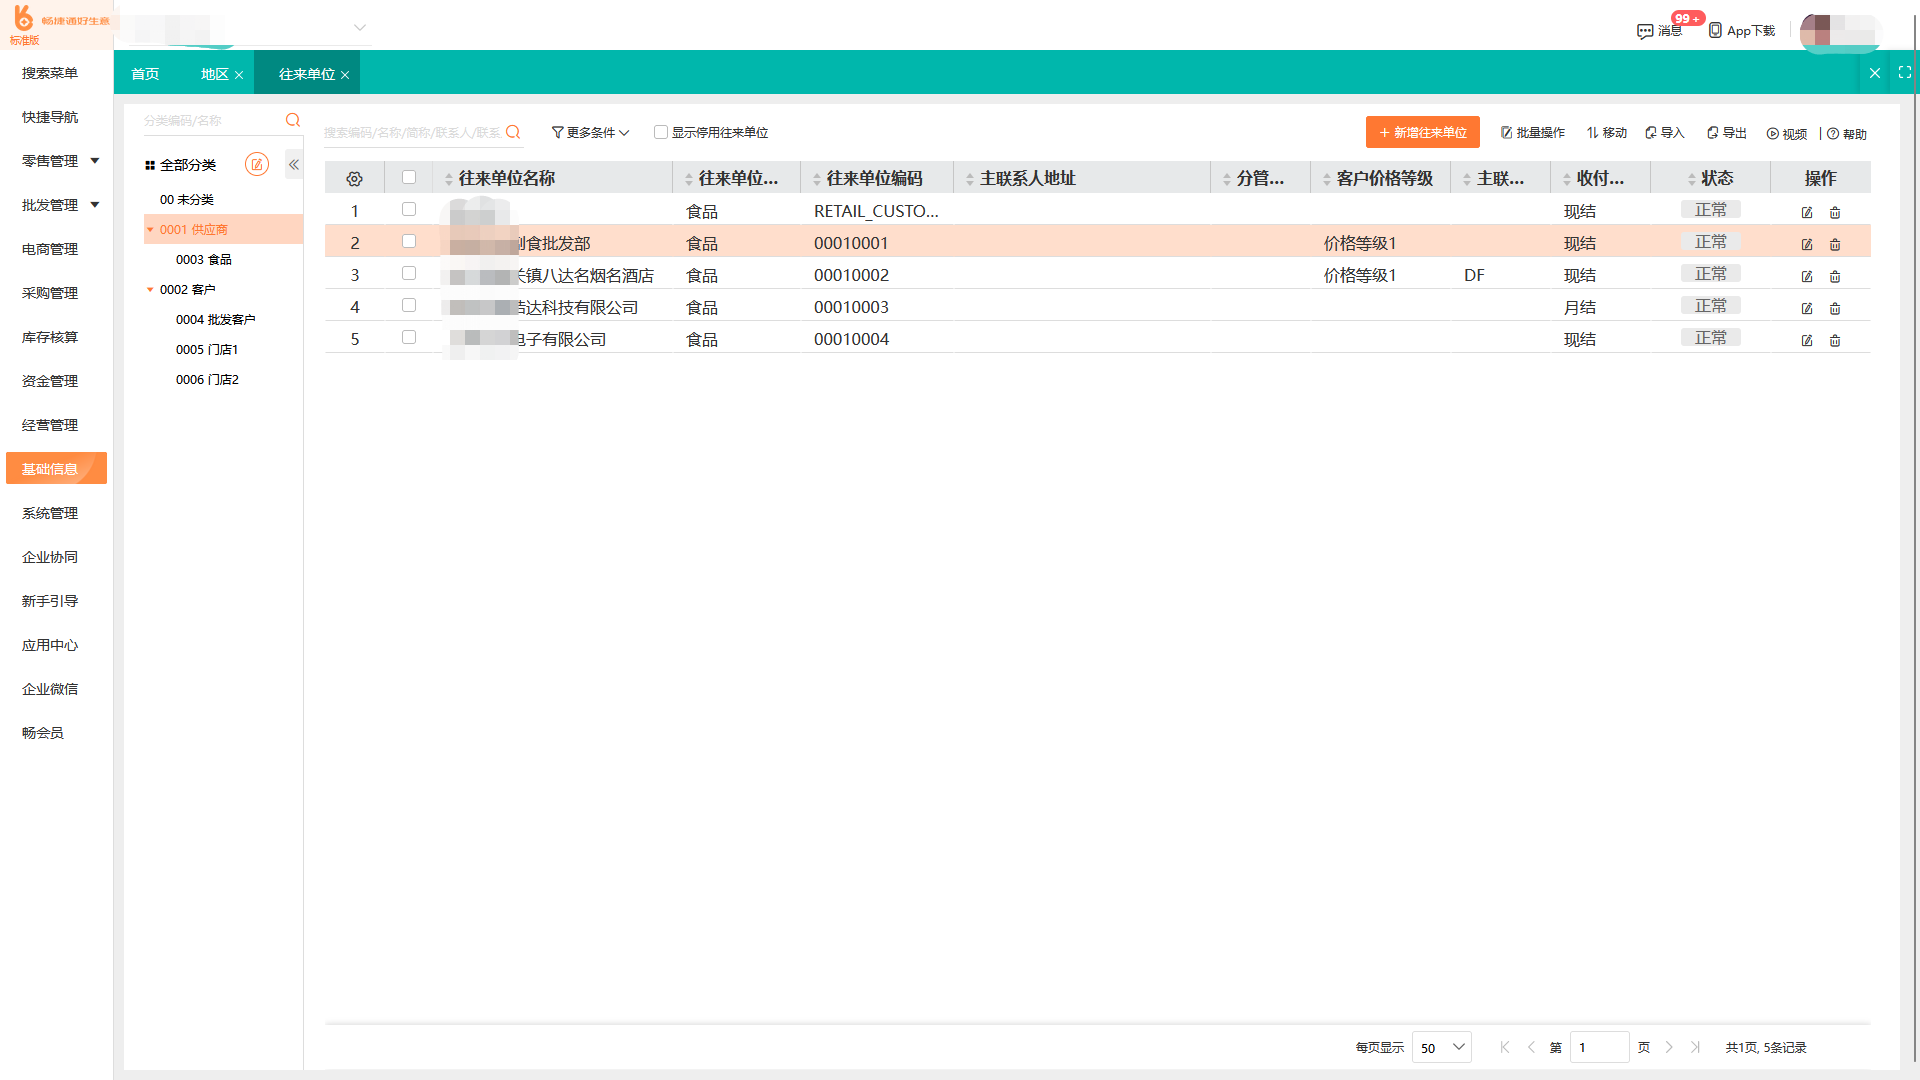Click the new往来单位 button
This screenshot has height=1080, width=1920.
1424,131
